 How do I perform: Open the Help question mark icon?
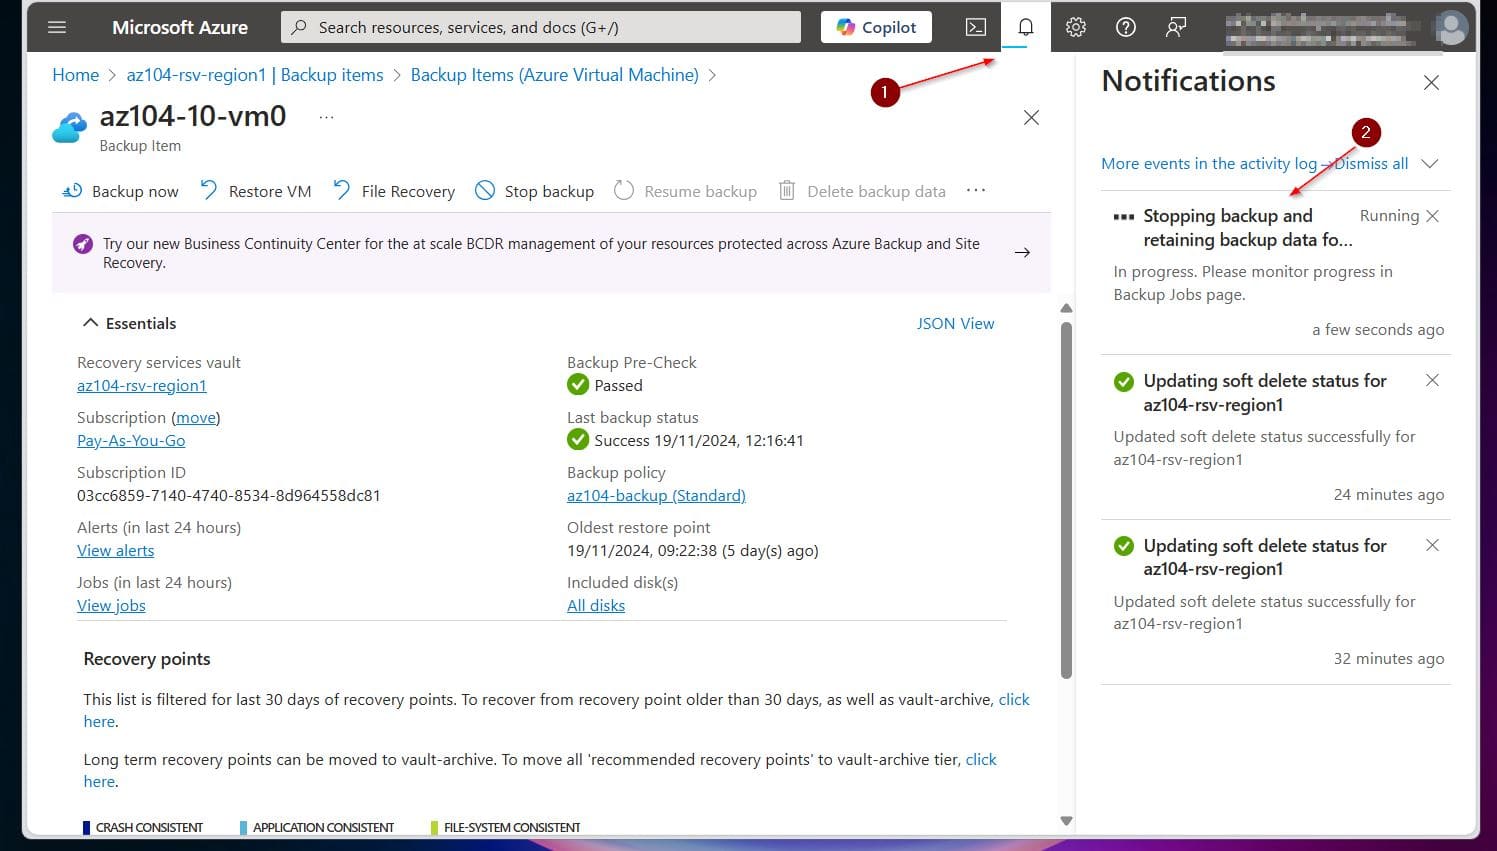pos(1125,27)
